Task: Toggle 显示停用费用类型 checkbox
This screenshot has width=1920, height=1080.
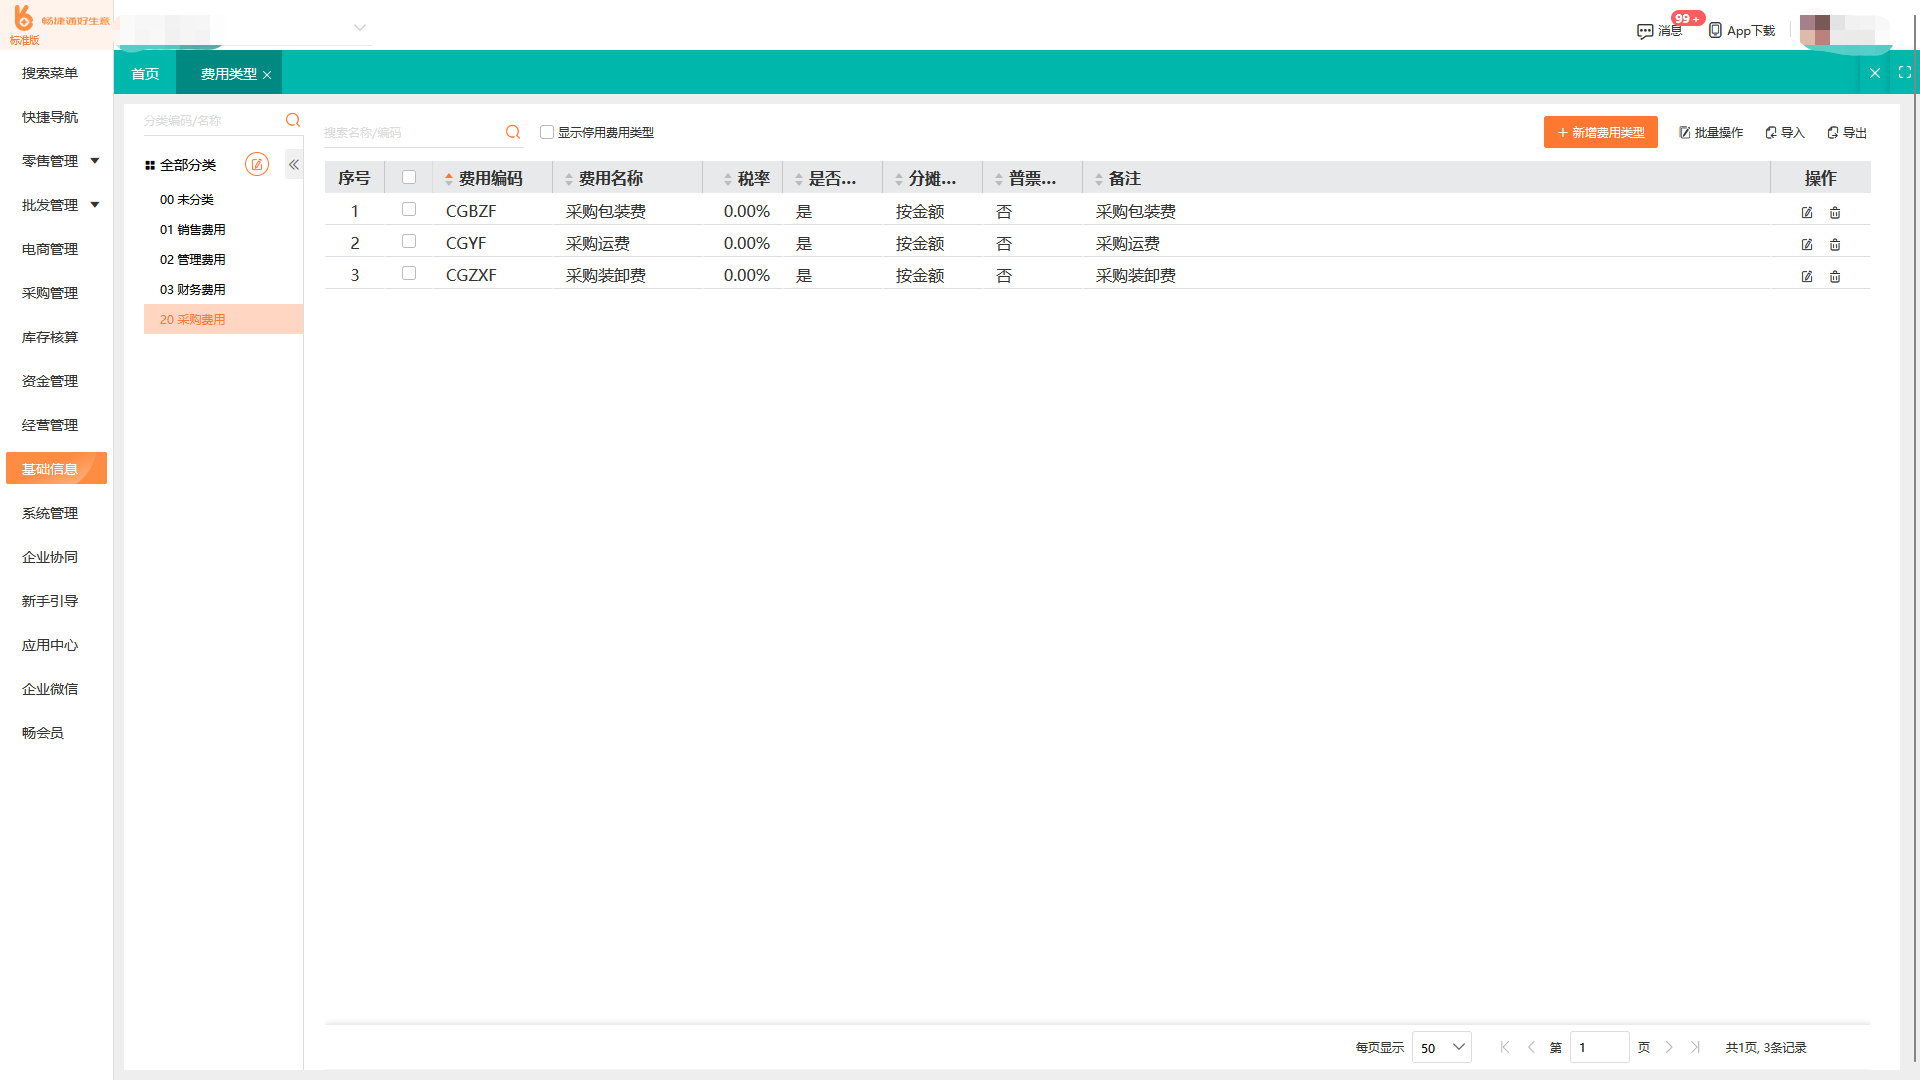Action: (x=546, y=132)
